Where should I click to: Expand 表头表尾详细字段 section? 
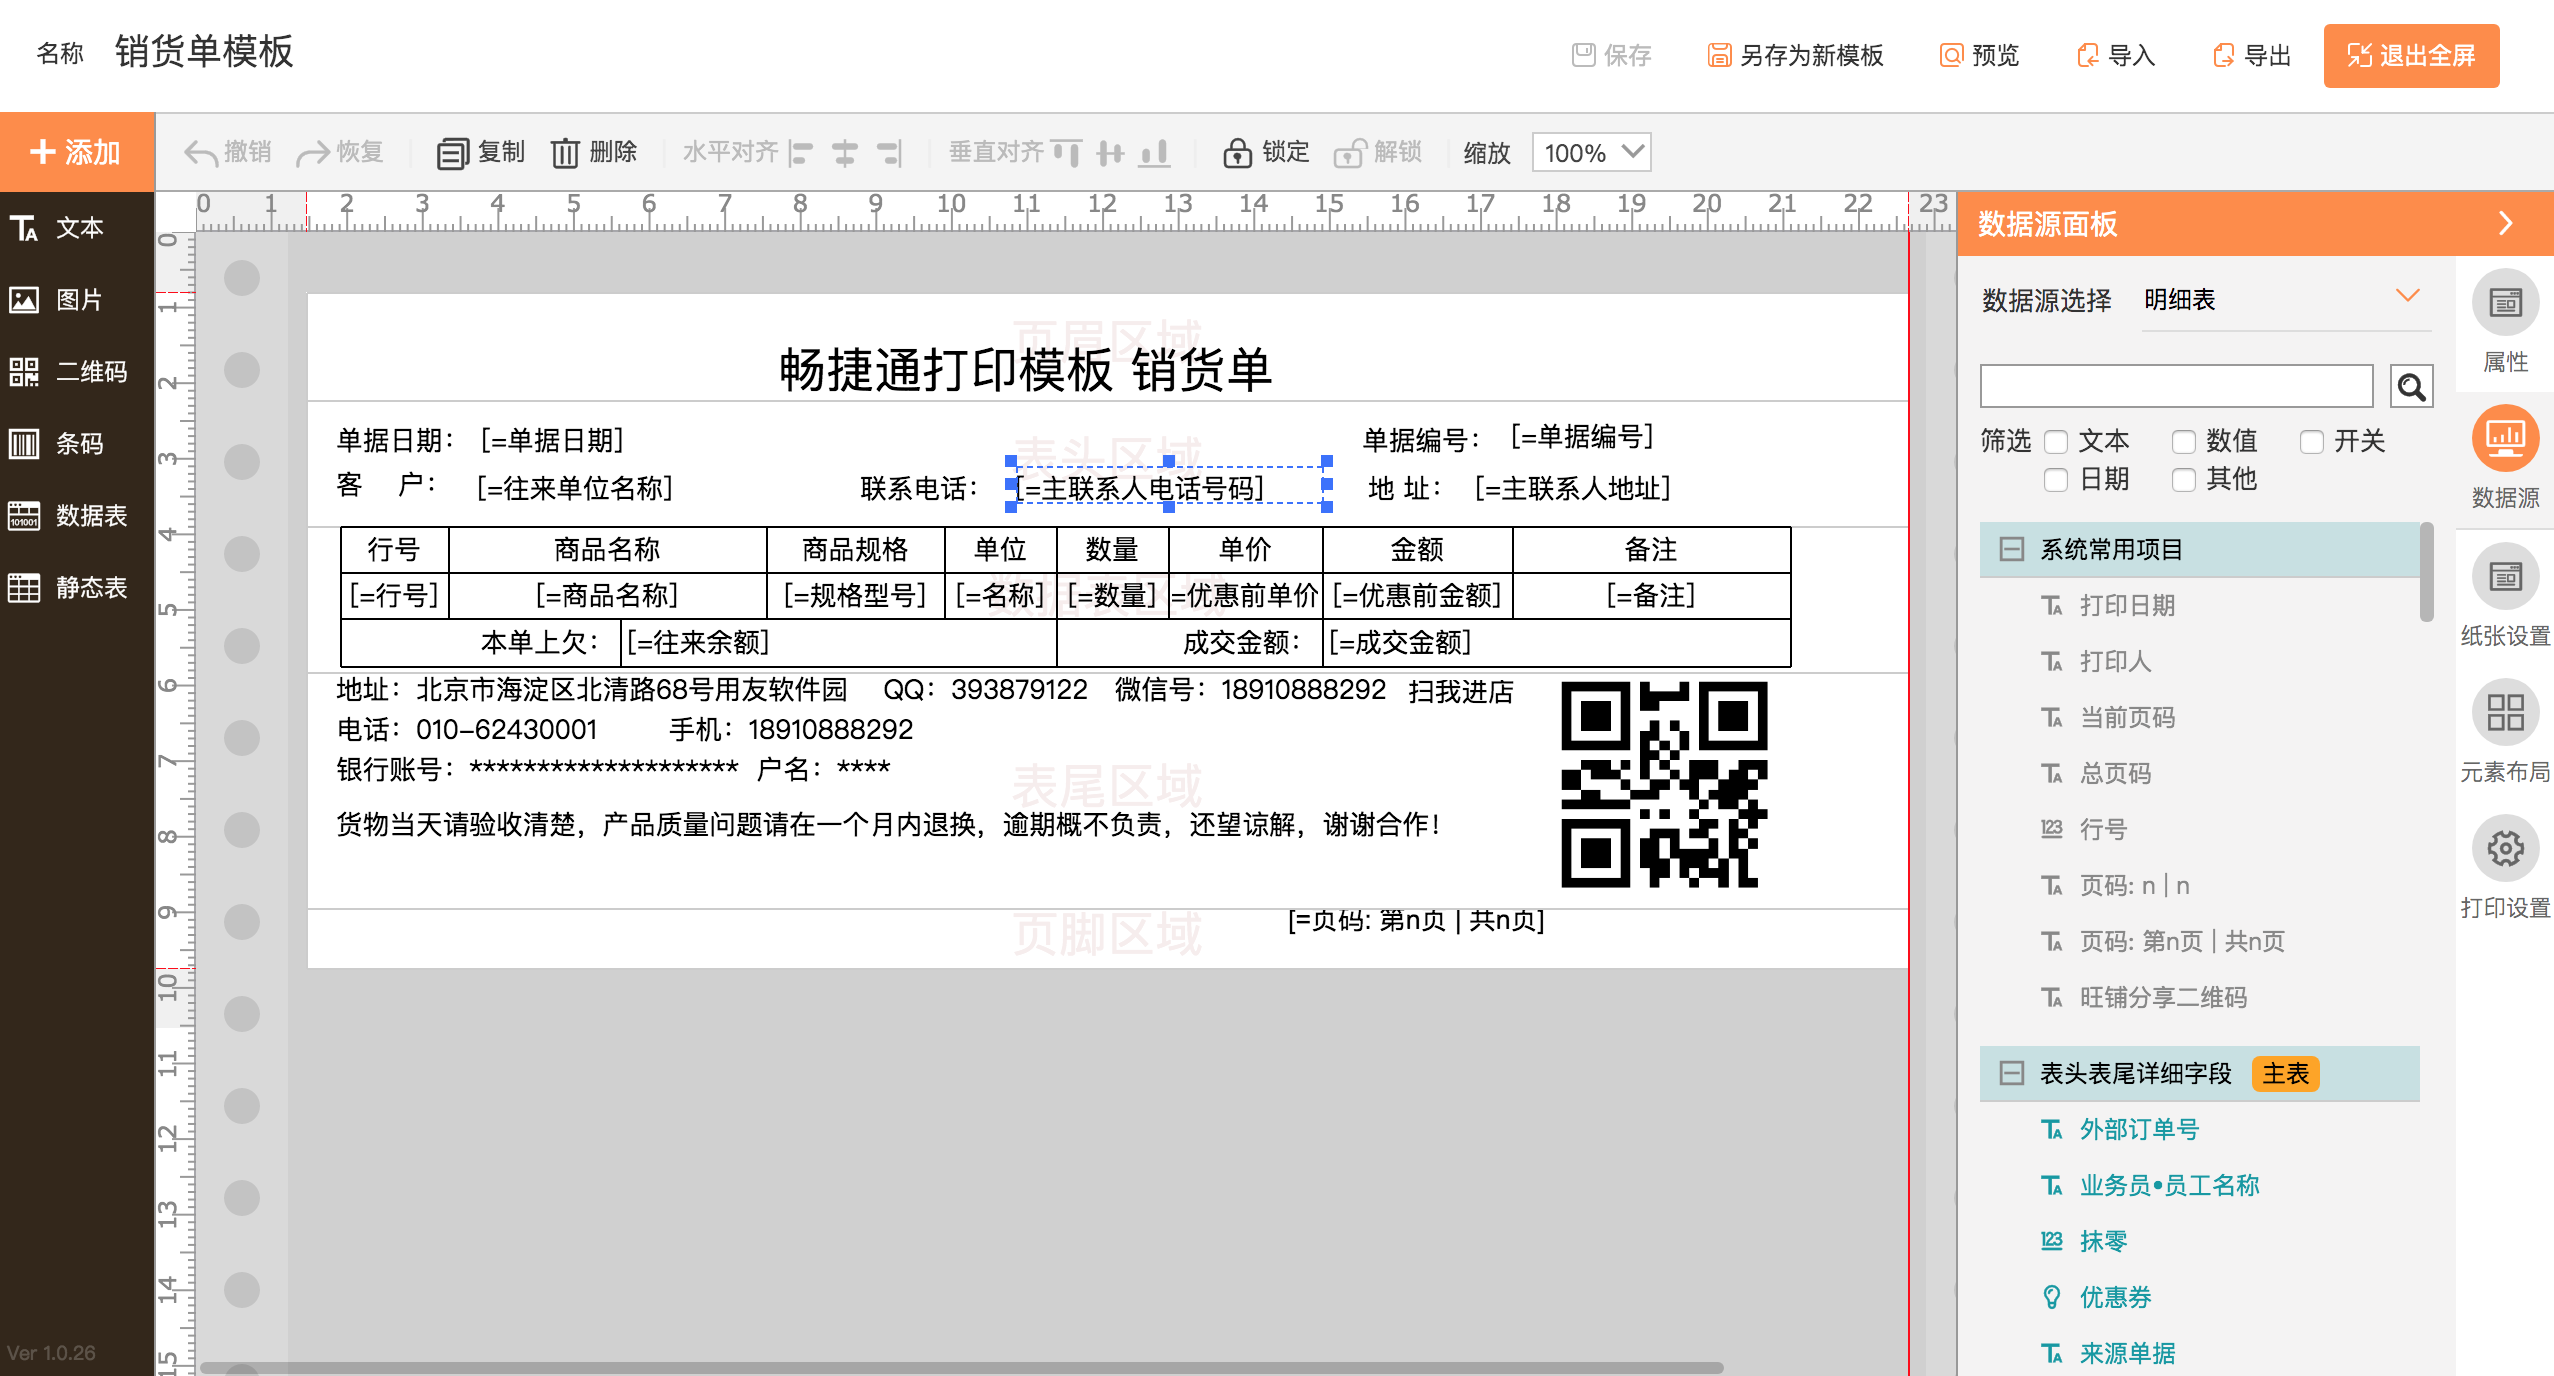pos(2010,1073)
